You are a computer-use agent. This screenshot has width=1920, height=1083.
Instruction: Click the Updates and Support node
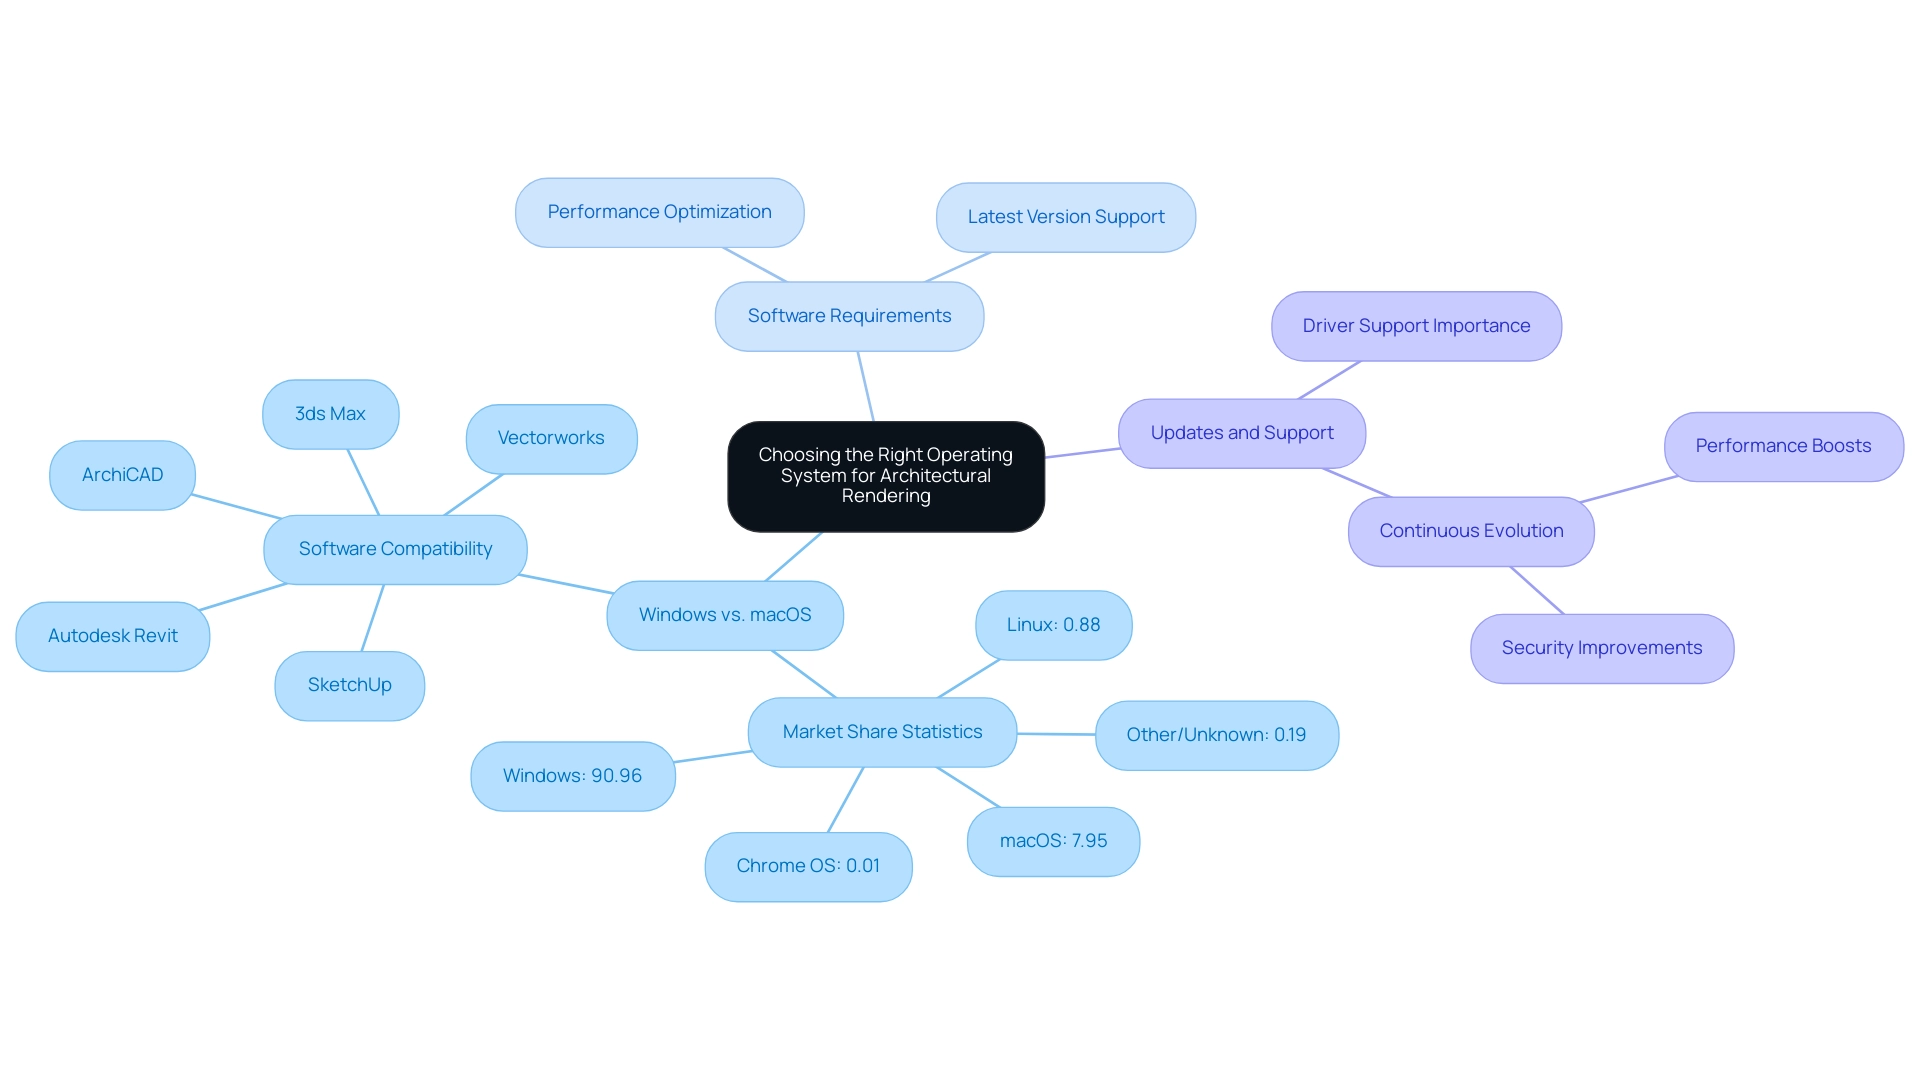pos(1240,431)
